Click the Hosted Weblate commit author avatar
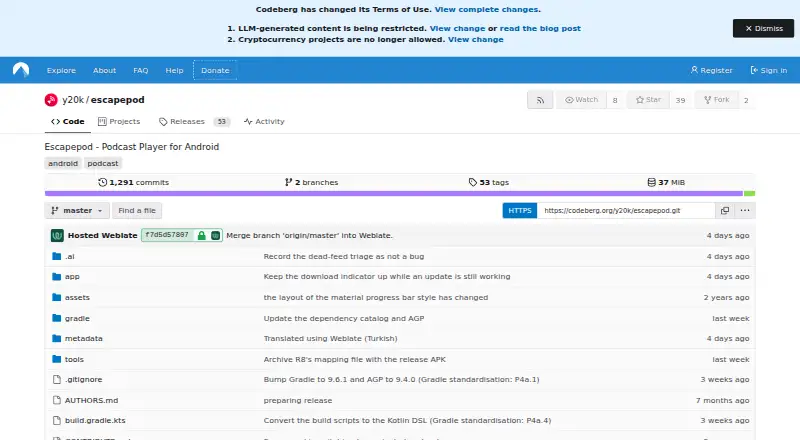 tap(57, 235)
